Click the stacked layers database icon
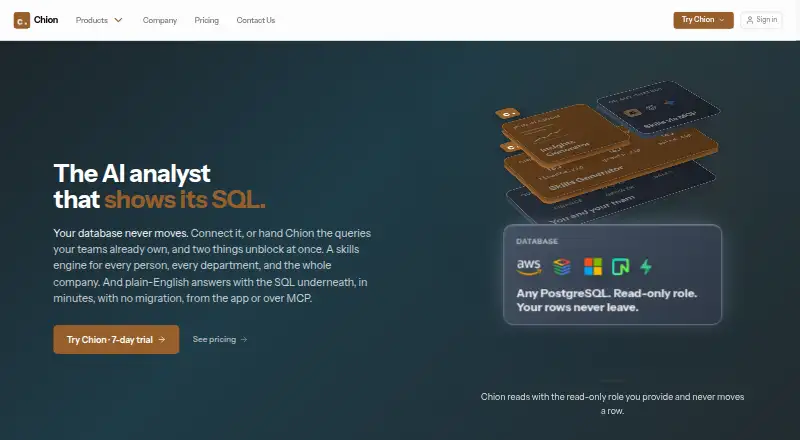Viewport: 800px width, 440px height. 562,266
